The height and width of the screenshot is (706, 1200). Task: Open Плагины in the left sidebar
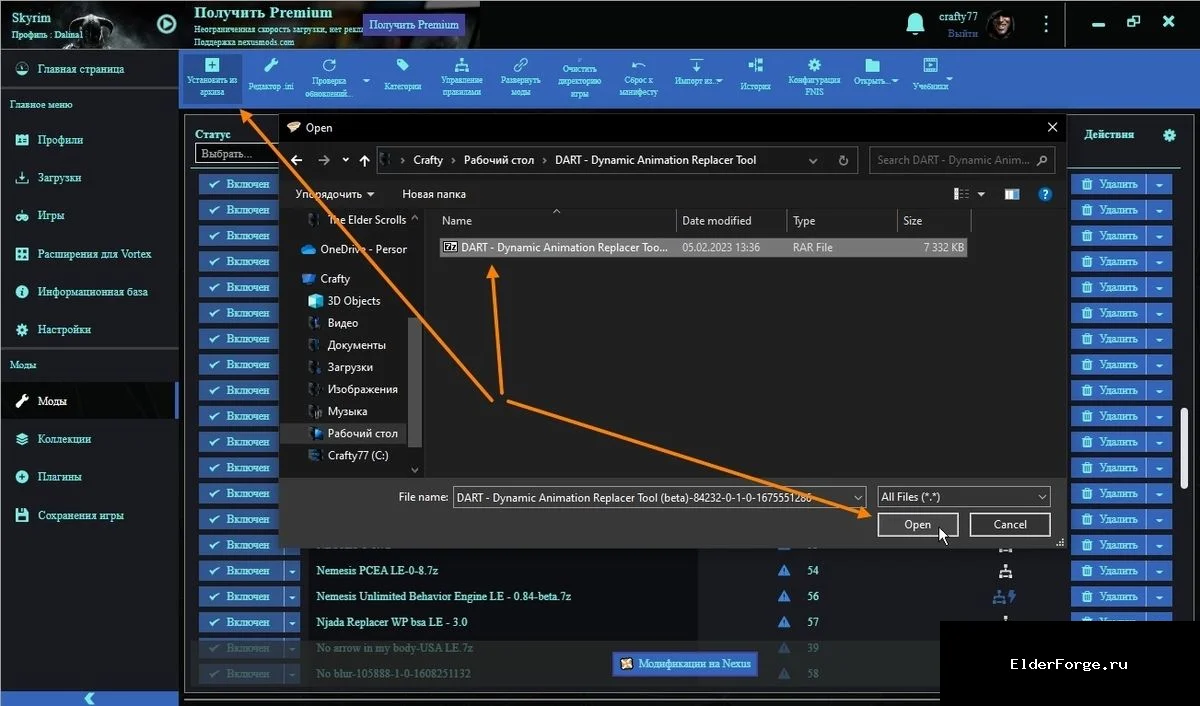59,477
